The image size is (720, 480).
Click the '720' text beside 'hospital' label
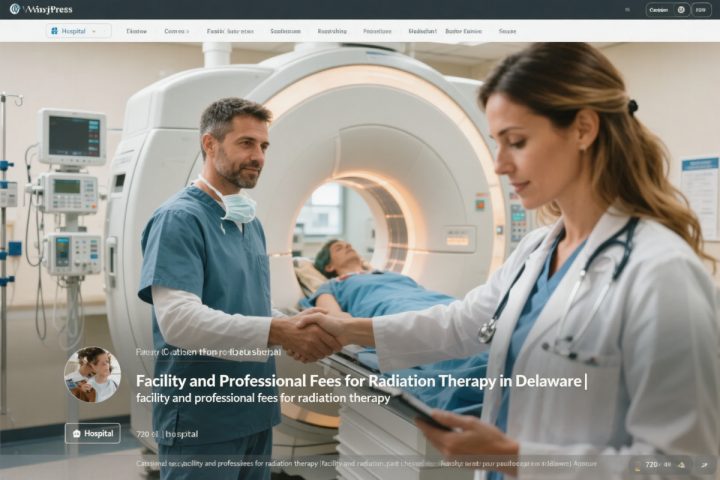point(142,434)
